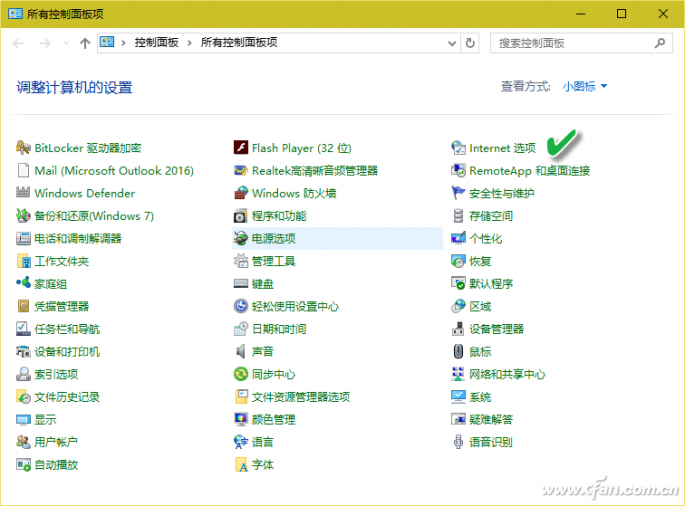
Task: Expand the 查看方式 小图标 dropdown
Action: (585, 87)
